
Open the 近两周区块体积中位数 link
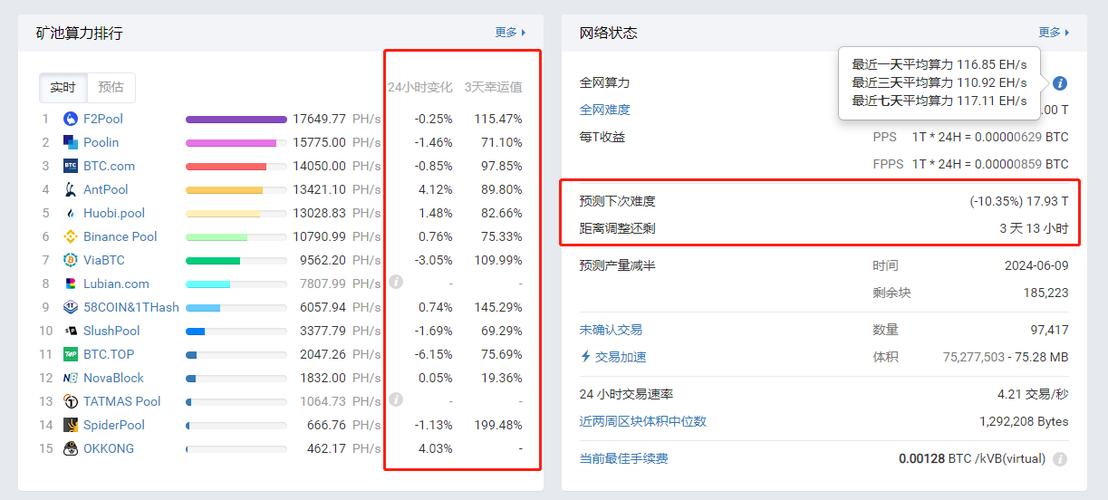tap(643, 422)
